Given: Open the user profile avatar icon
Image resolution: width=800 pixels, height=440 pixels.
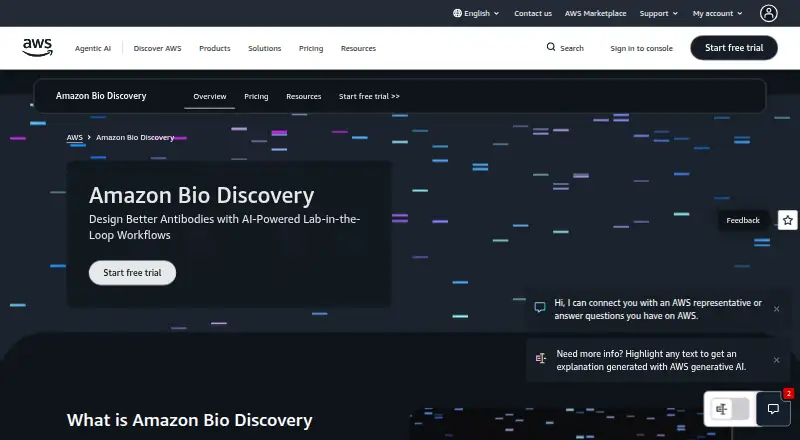Looking at the screenshot, I should point(768,13).
